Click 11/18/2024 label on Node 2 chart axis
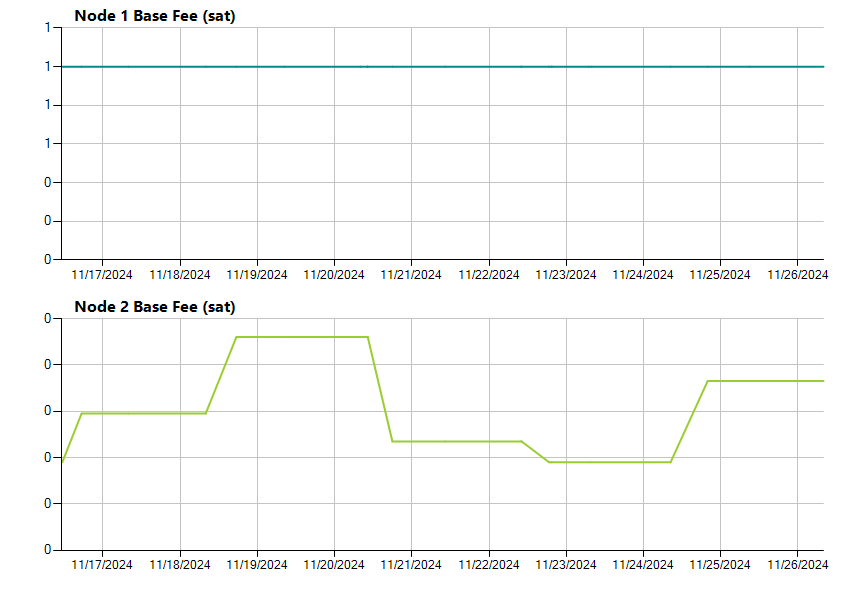 pyautogui.click(x=180, y=565)
